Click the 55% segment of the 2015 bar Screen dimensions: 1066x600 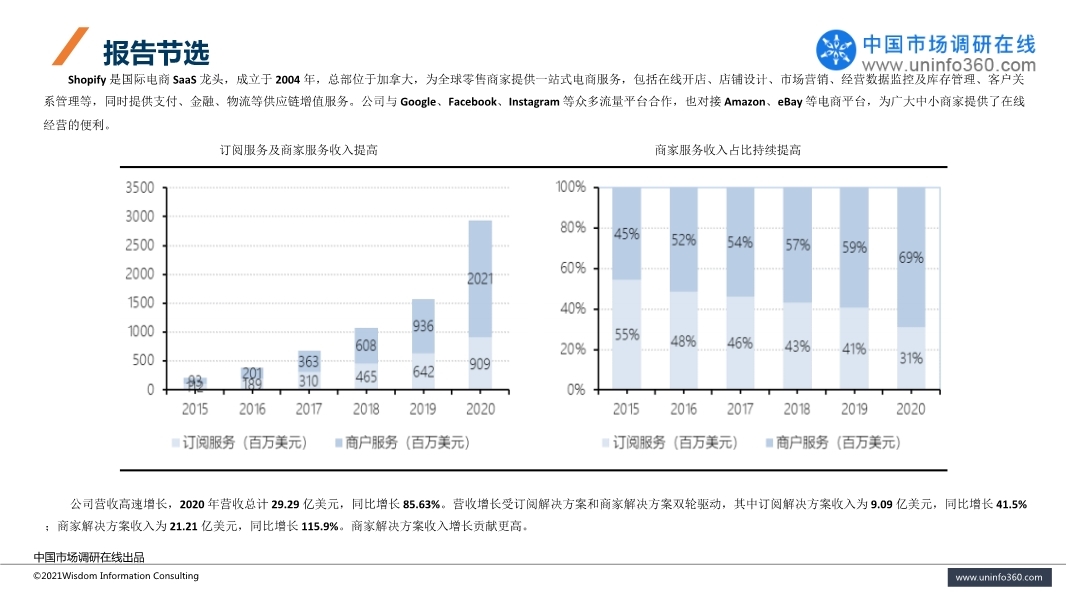626,335
